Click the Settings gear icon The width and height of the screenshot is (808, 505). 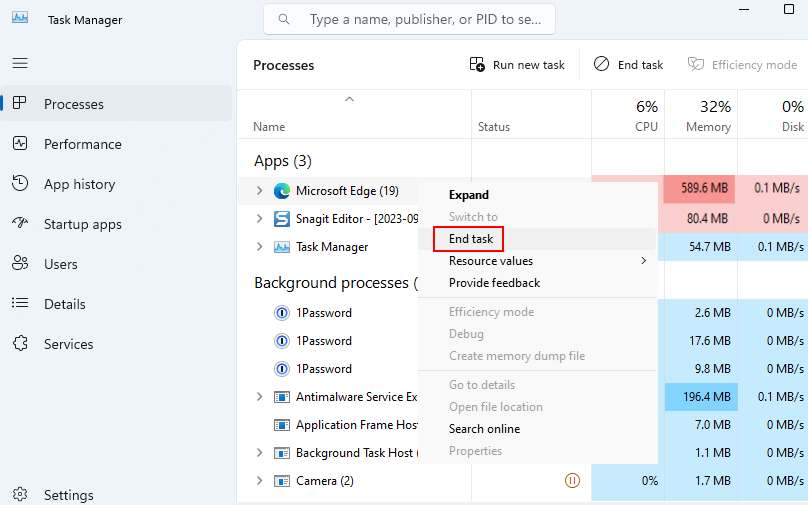click(20, 494)
